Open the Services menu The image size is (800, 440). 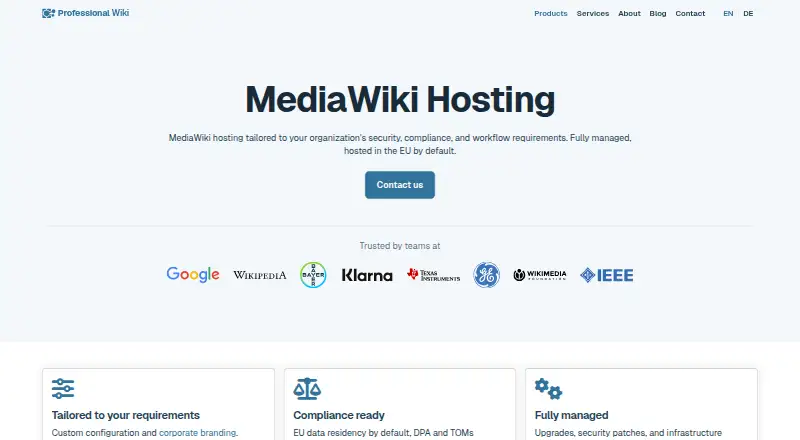tap(593, 14)
